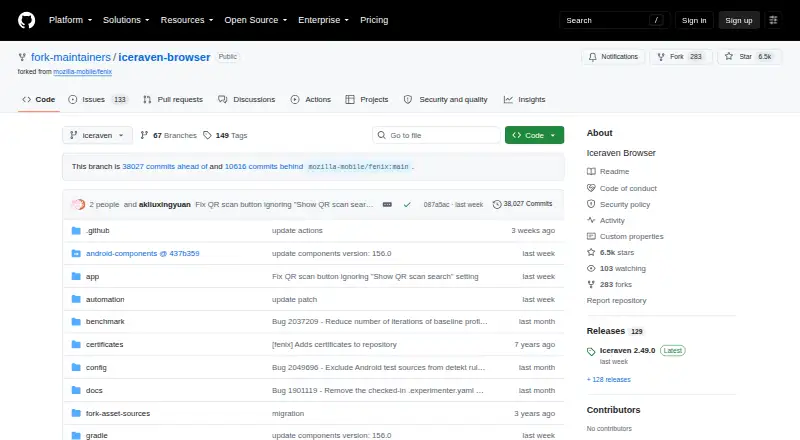Screen dimensions: 800x440
Task: Open the certificates folder
Action: 105,345
